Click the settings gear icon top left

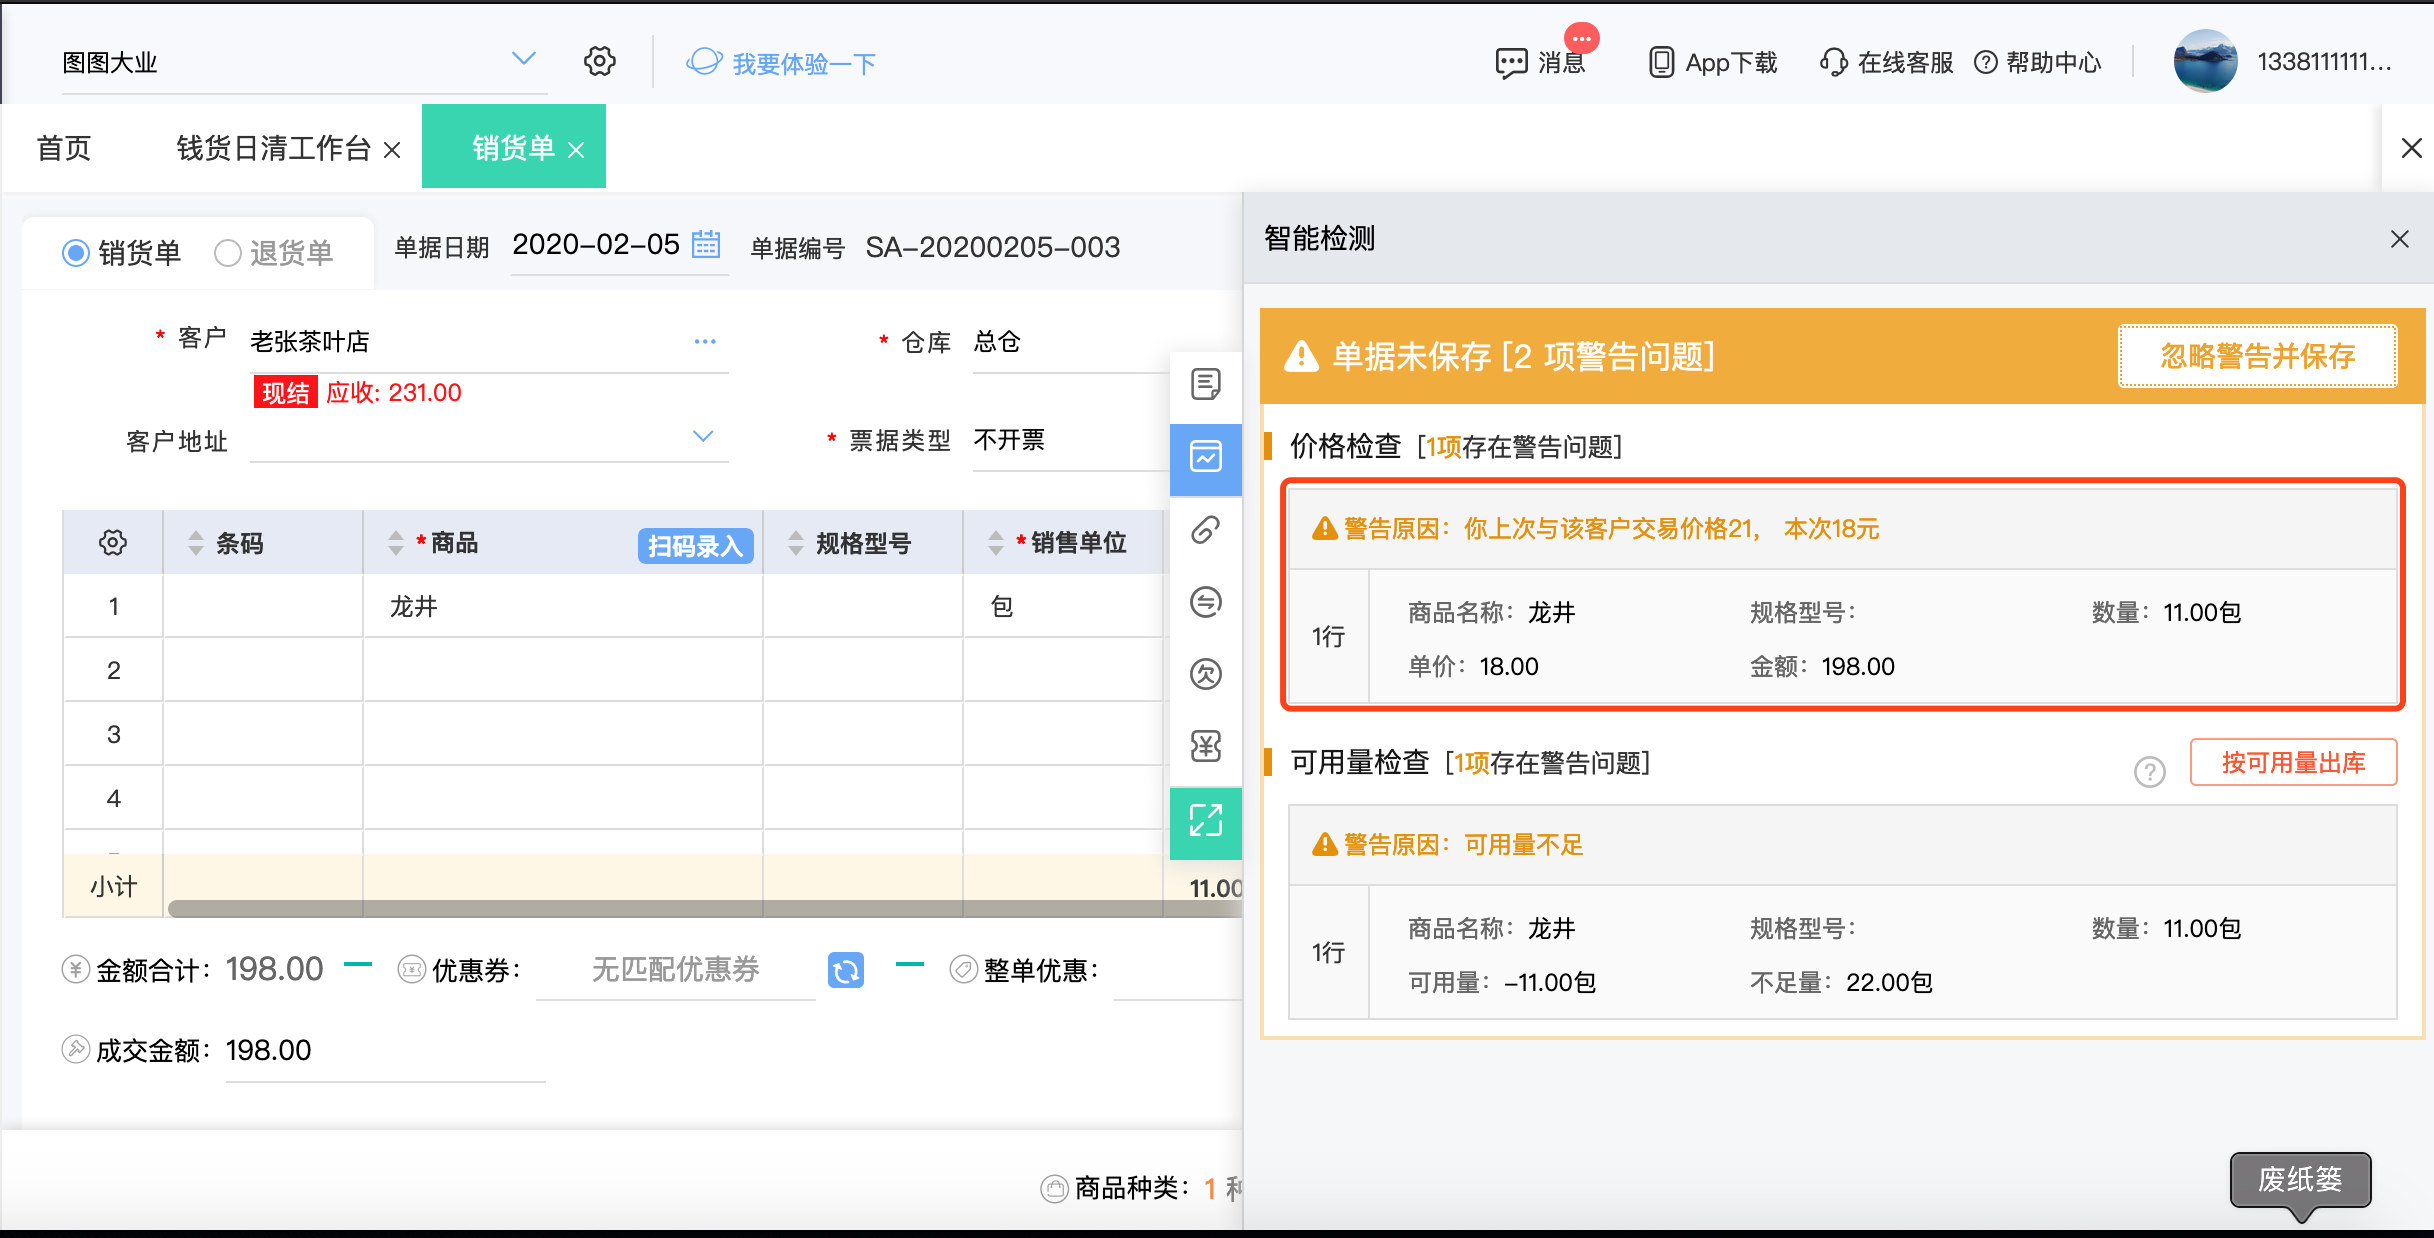point(598,60)
